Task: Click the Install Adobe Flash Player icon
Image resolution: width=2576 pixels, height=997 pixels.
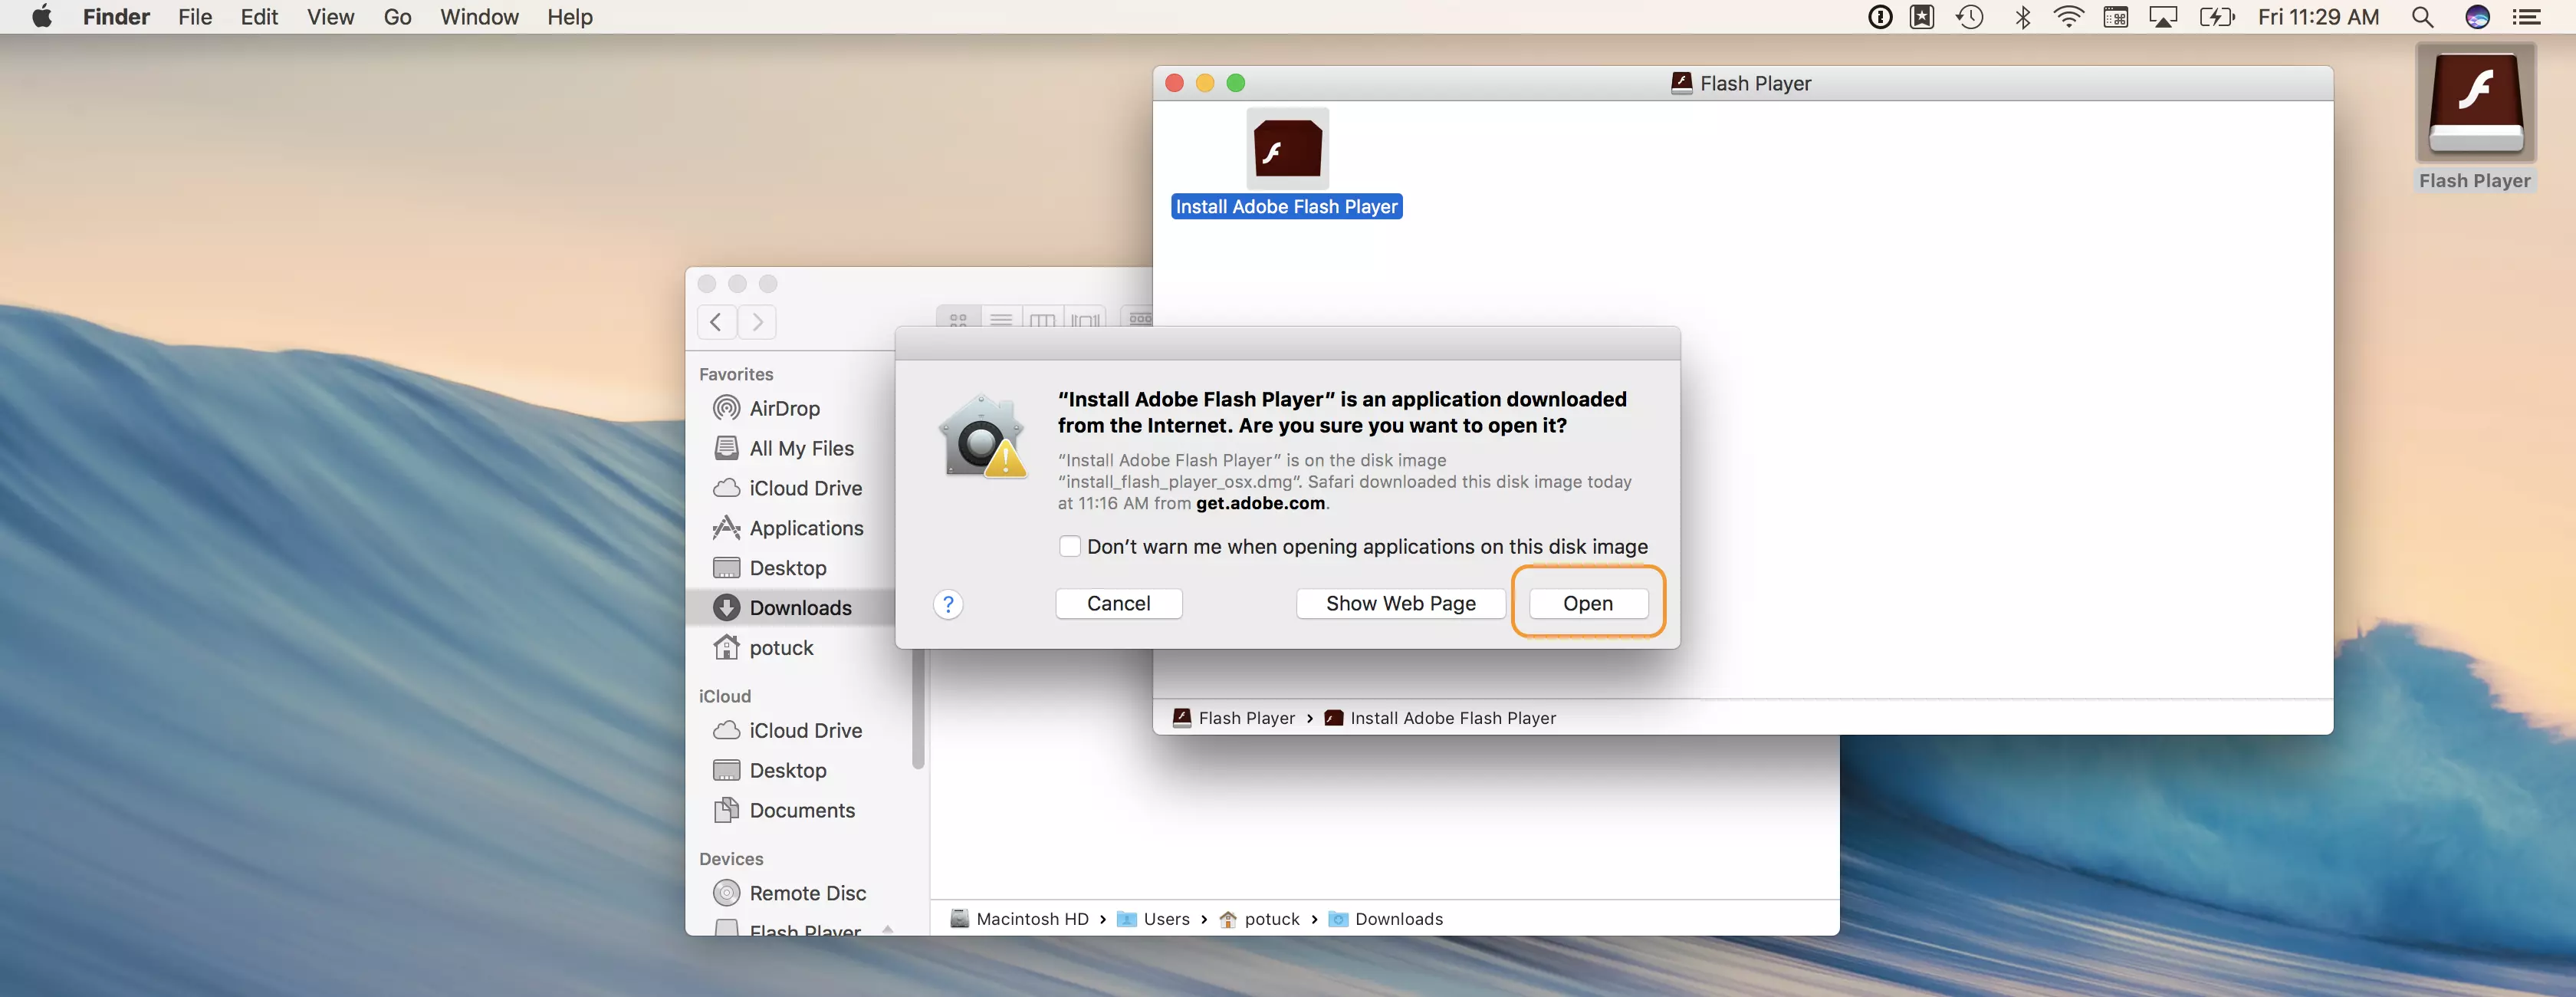Action: click(1288, 146)
